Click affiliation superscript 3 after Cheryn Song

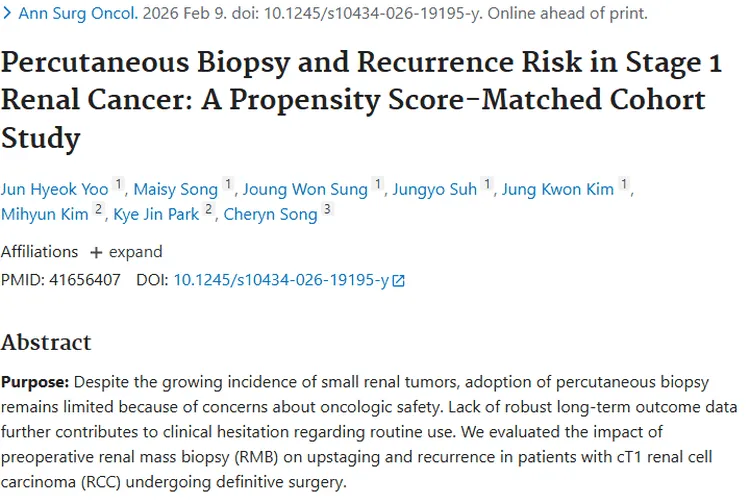click(x=327, y=209)
